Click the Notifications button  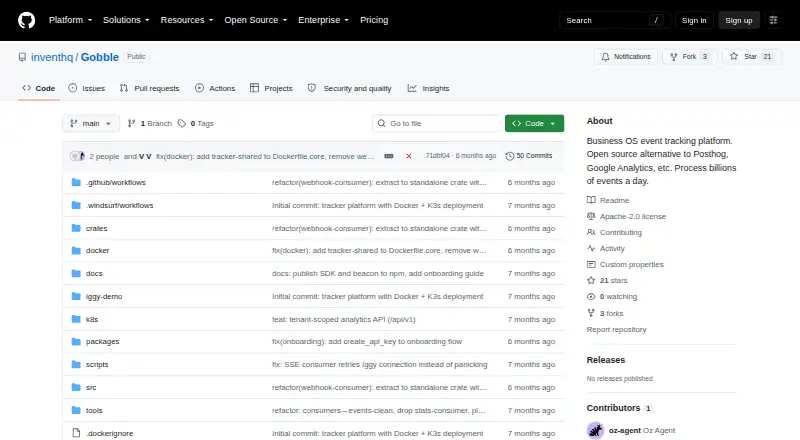click(626, 57)
